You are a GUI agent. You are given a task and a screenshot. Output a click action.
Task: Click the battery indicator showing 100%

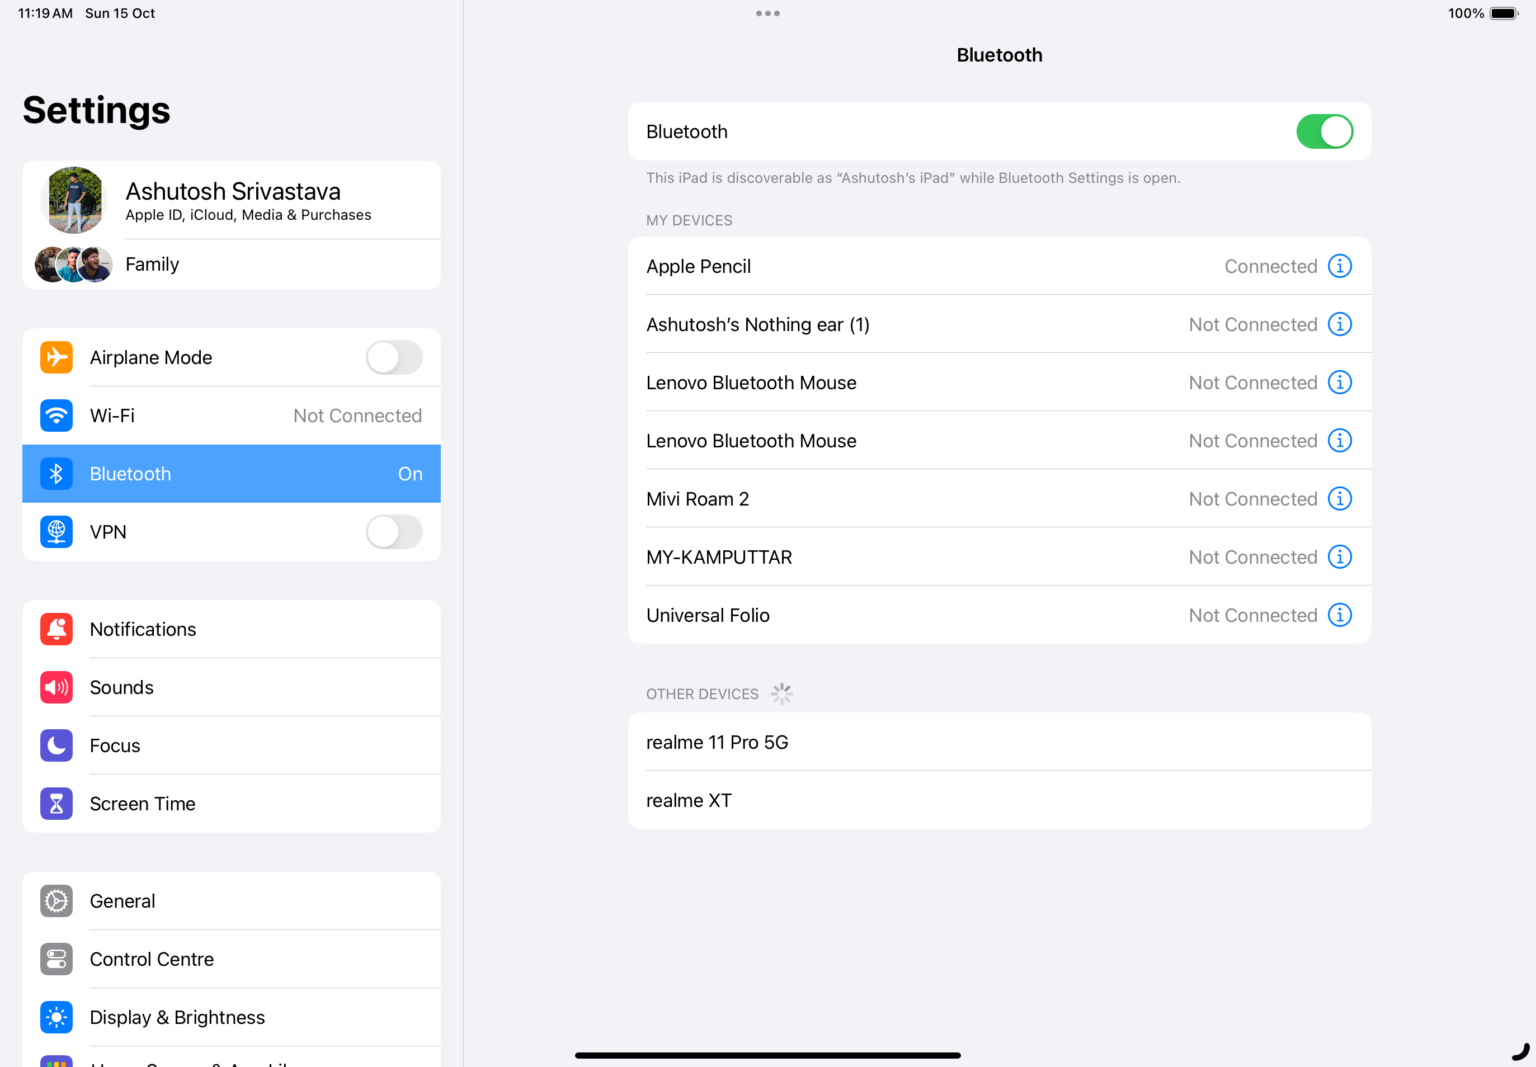pyautogui.click(x=1502, y=13)
